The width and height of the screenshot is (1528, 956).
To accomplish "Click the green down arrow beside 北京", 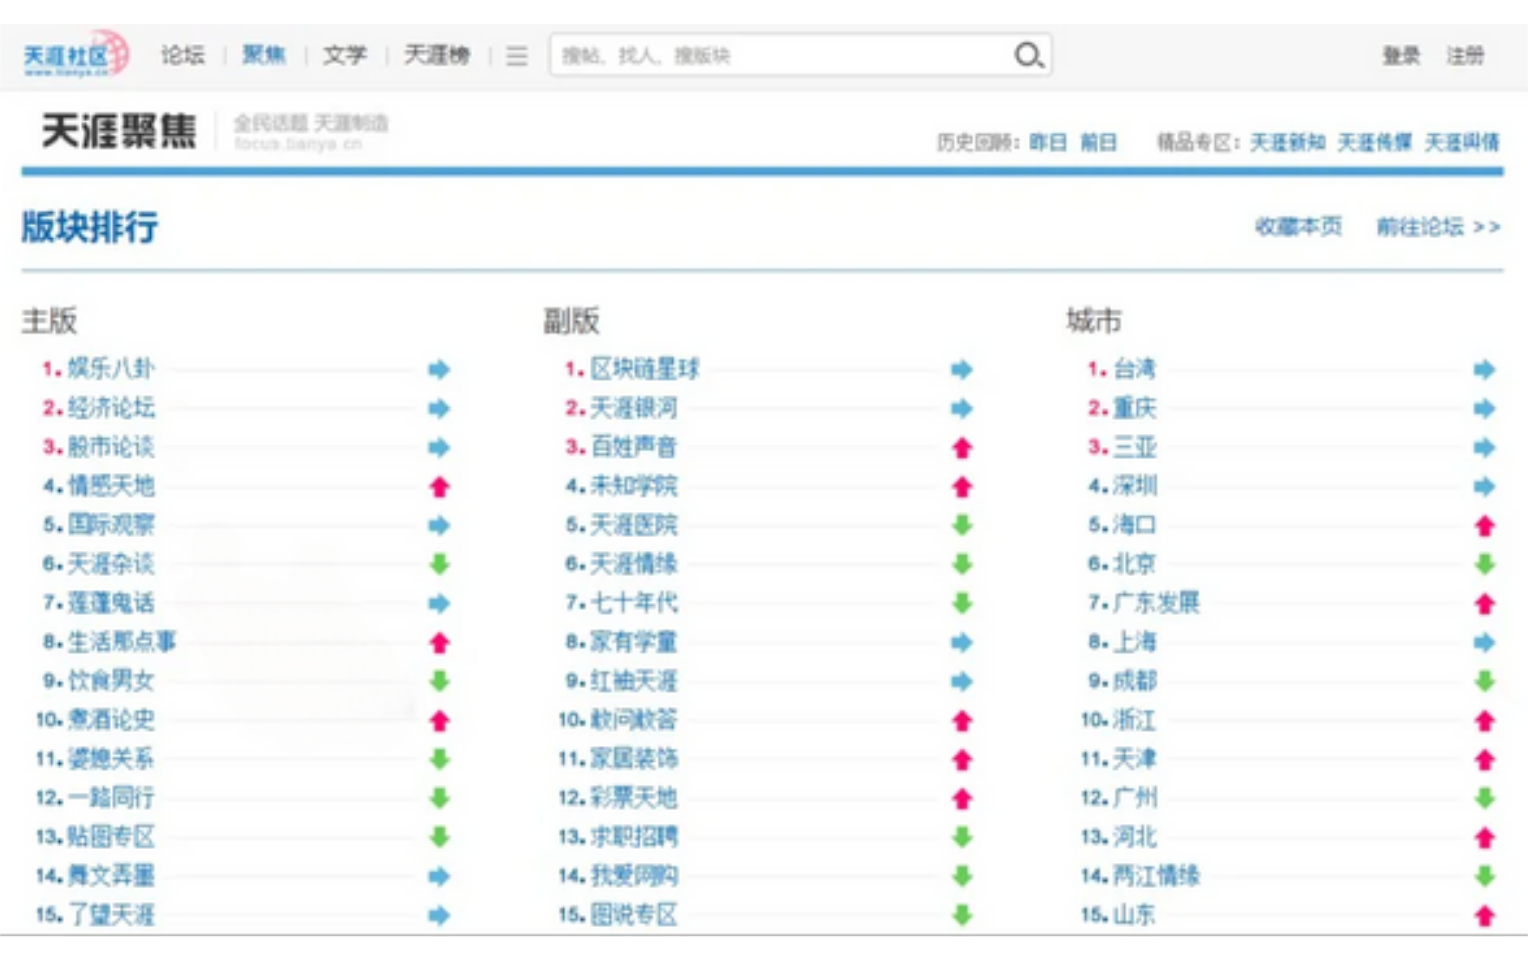I will 1484,565.
